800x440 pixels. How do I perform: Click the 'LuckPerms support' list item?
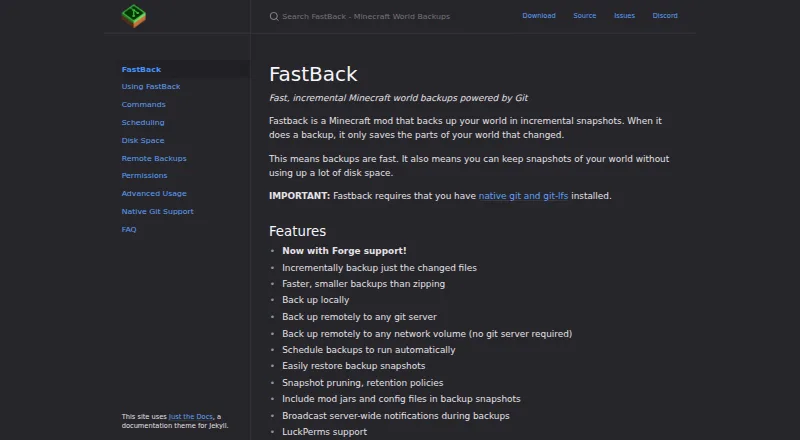coord(324,432)
